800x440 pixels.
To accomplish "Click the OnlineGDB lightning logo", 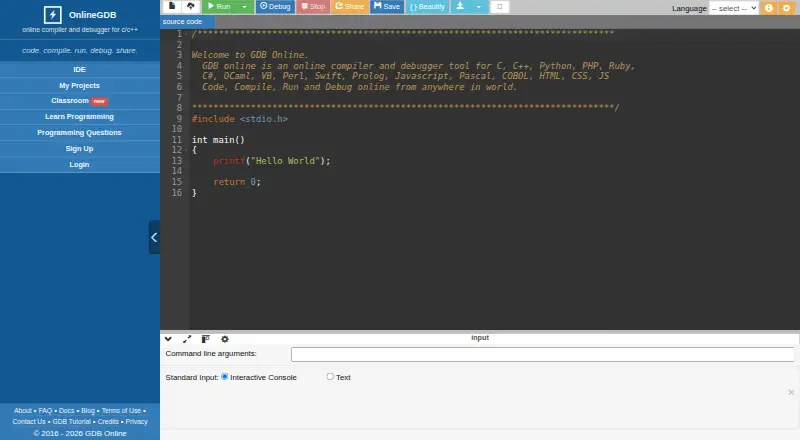I will pos(53,15).
